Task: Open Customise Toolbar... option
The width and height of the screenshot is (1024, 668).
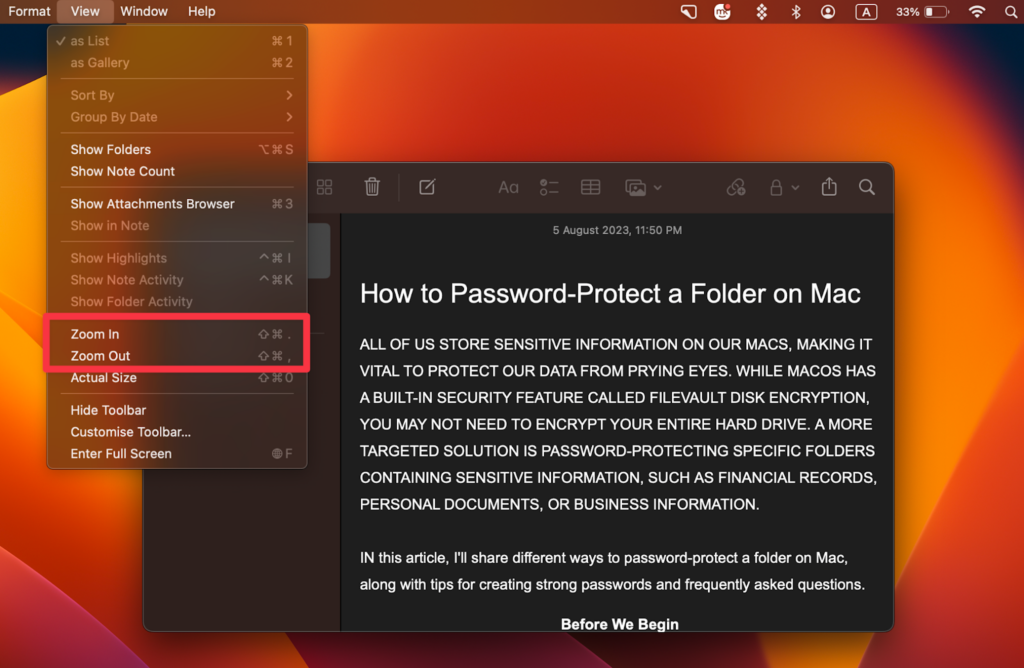Action: [x=177, y=432]
